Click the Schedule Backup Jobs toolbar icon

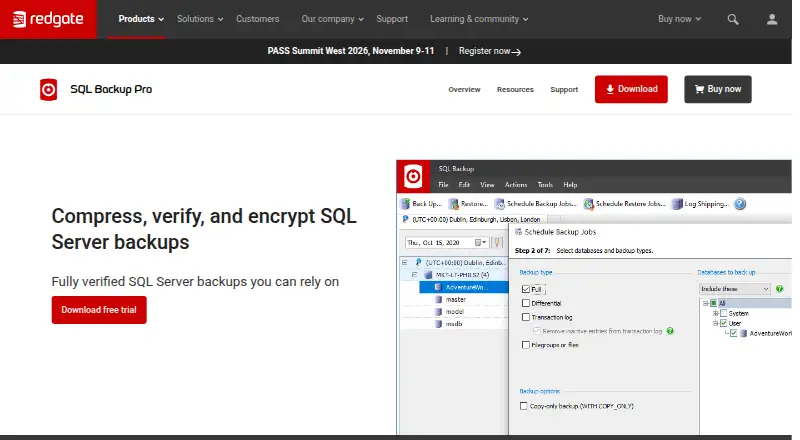(x=499, y=204)
